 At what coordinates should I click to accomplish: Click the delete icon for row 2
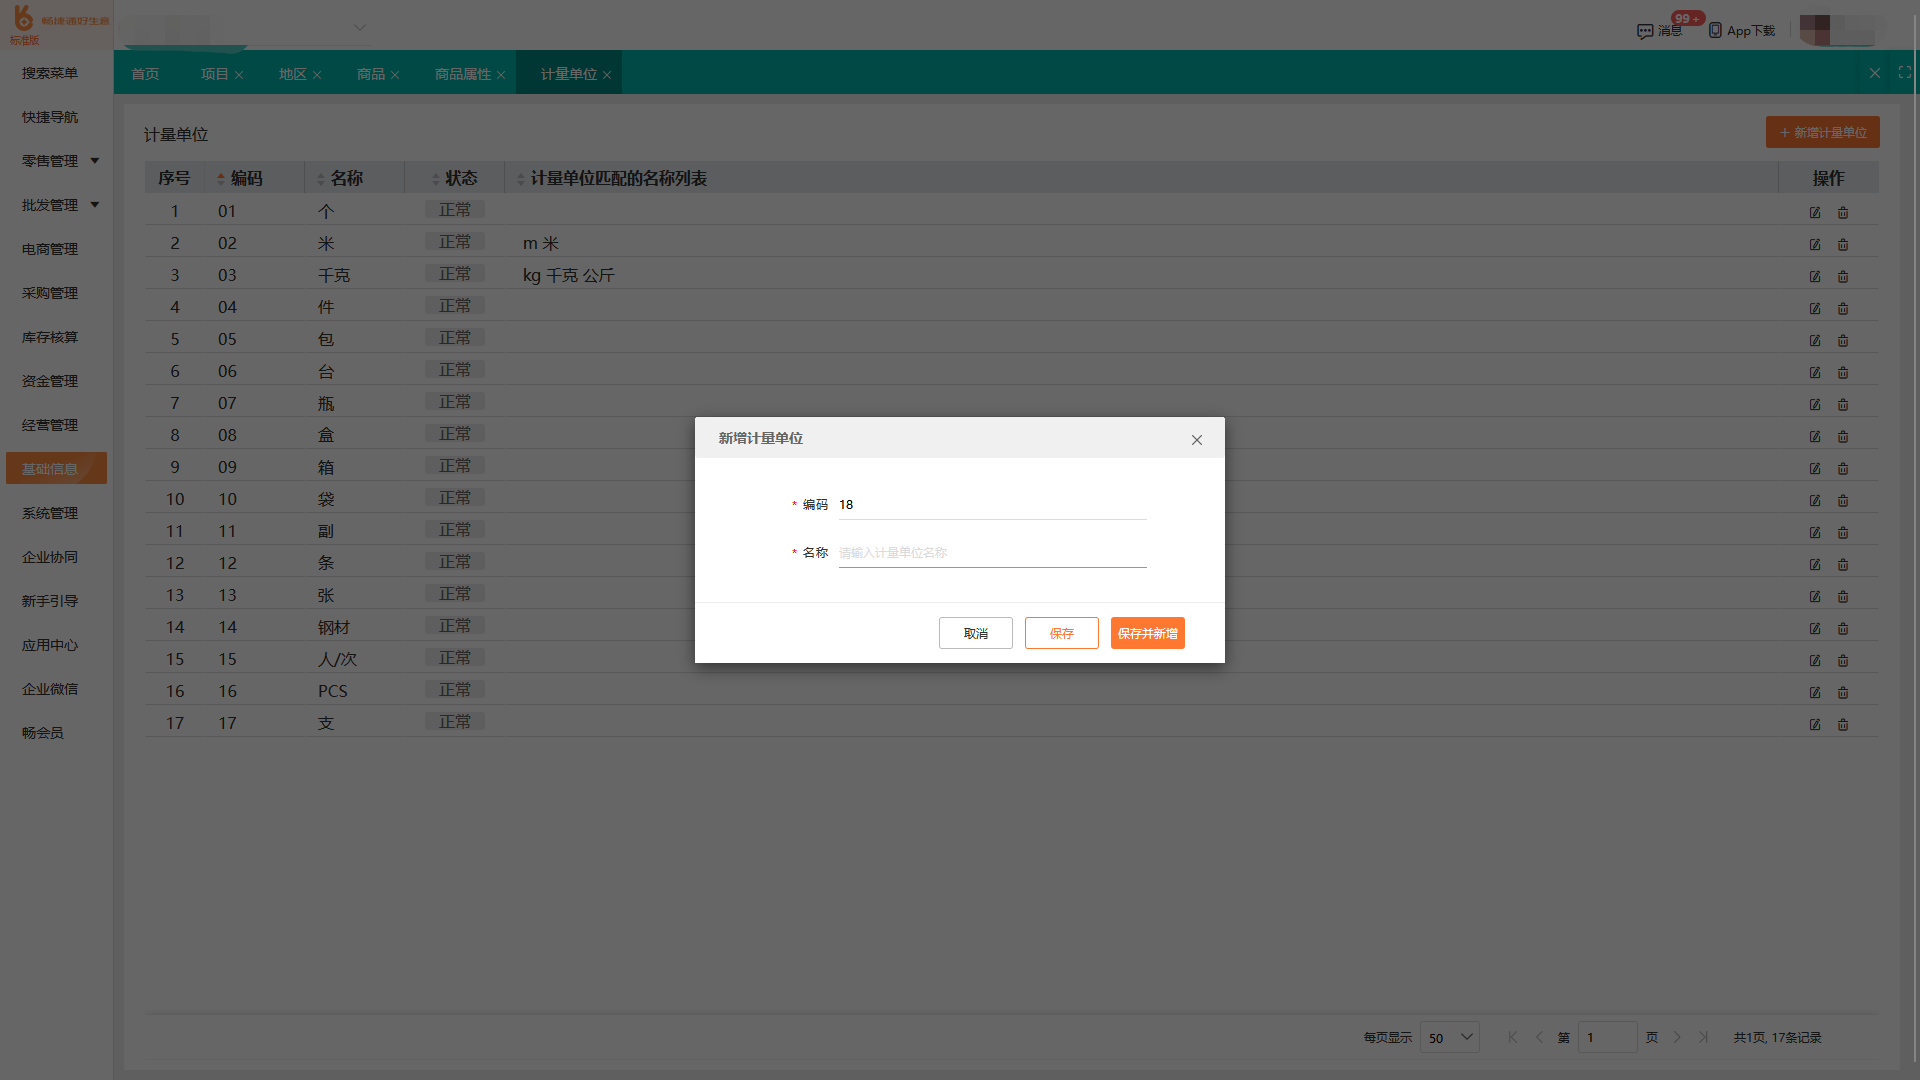tap(1844, 244)
